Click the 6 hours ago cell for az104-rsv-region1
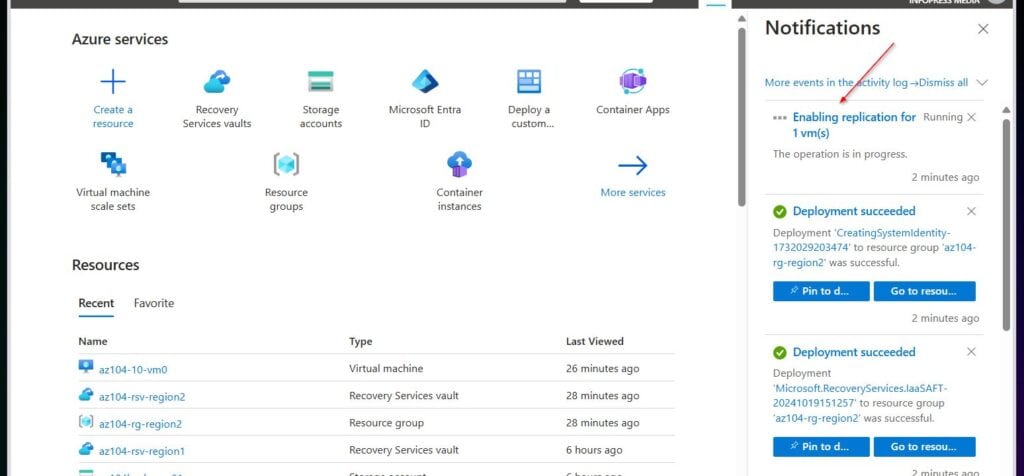The height and width of the screenshot is (476, 1024). 594,451
